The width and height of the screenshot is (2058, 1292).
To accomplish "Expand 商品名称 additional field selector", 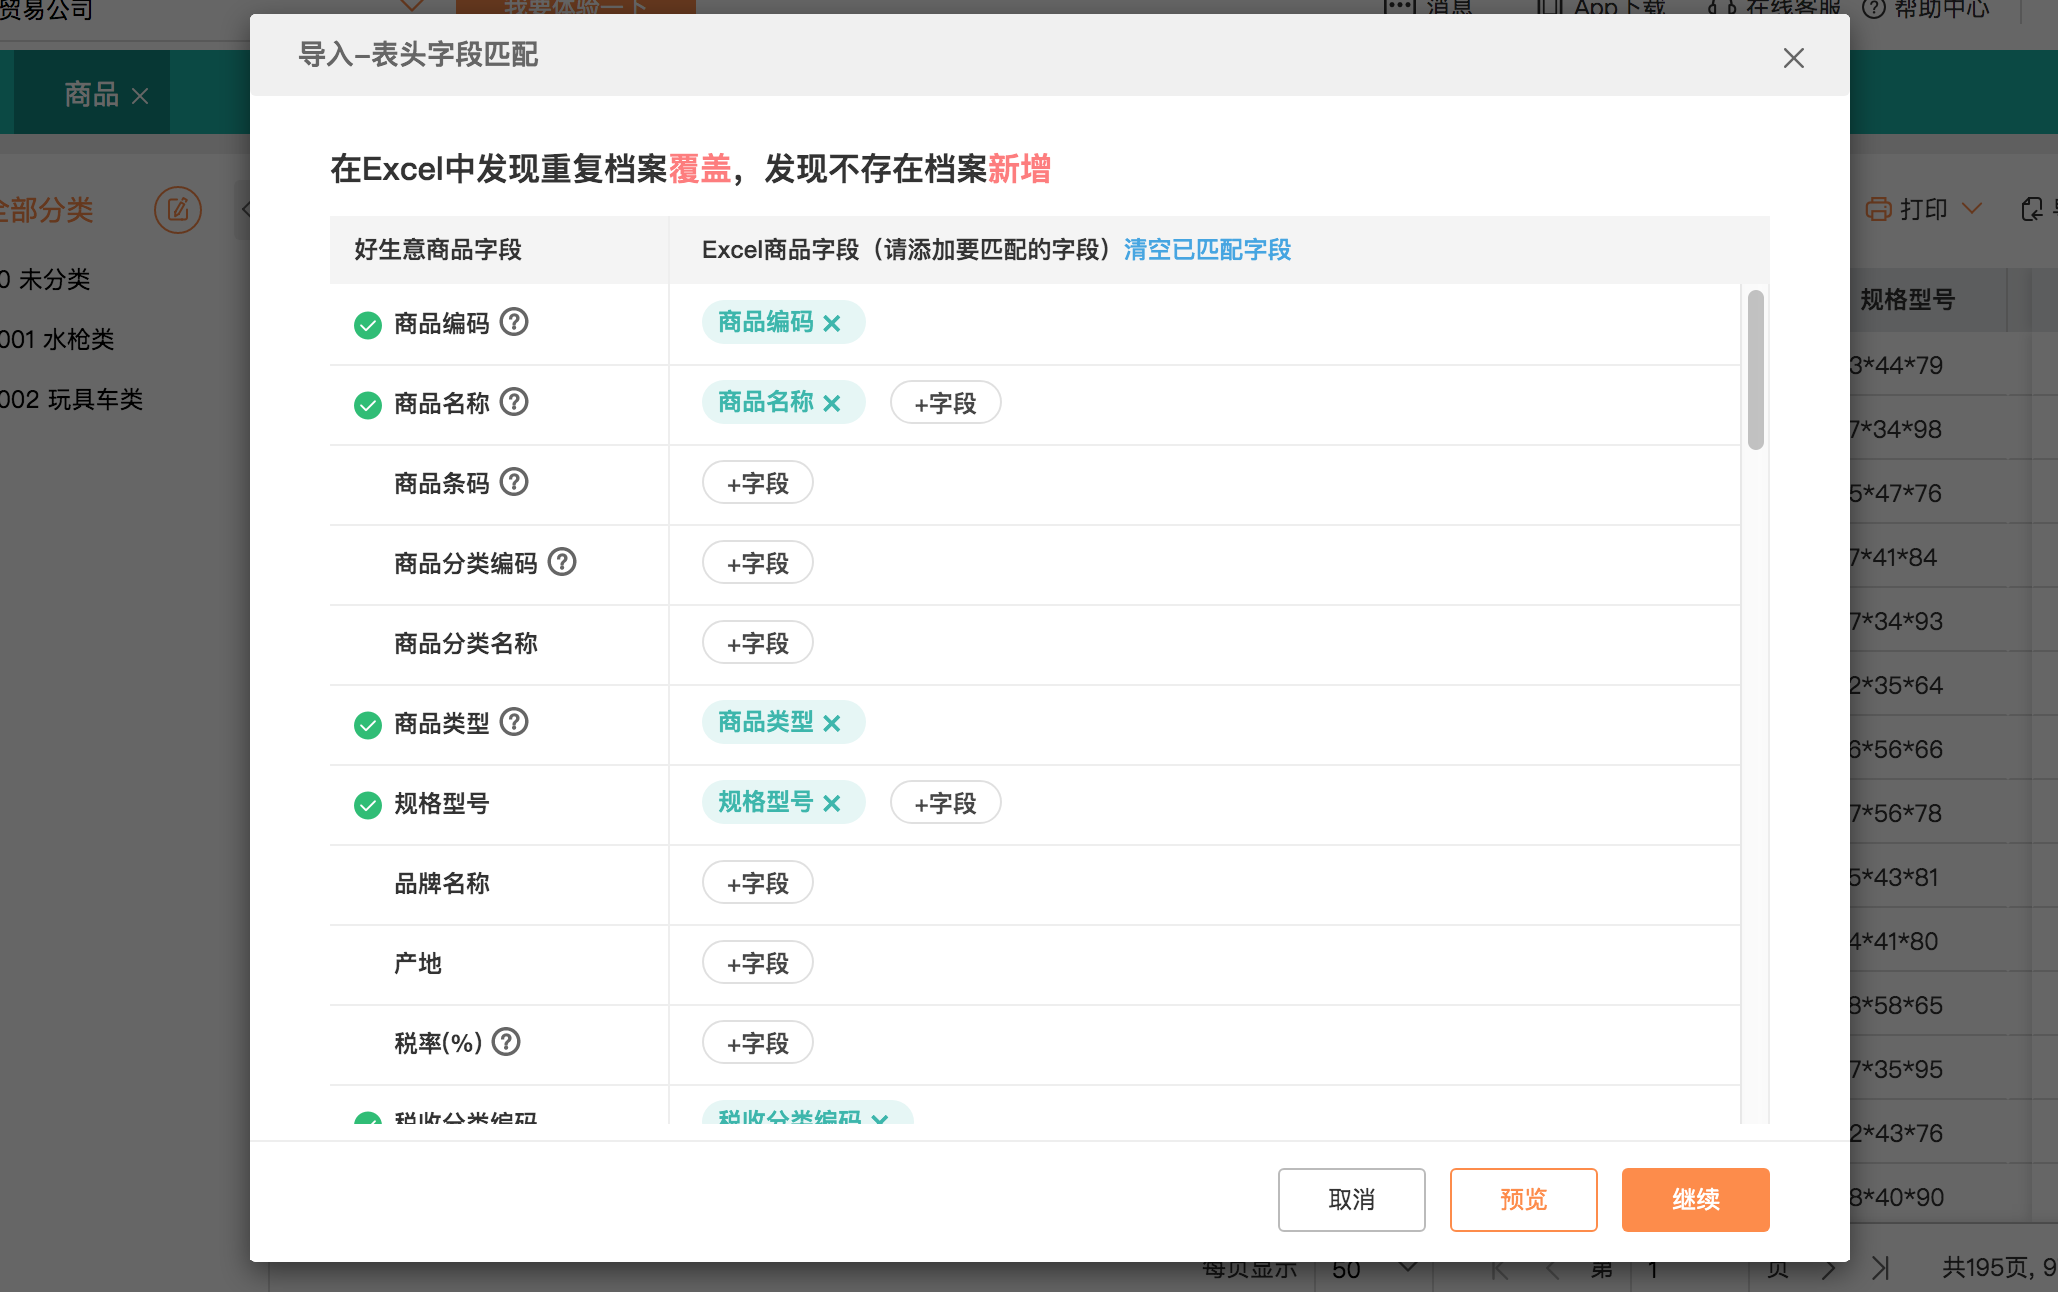I will (943, 402).
